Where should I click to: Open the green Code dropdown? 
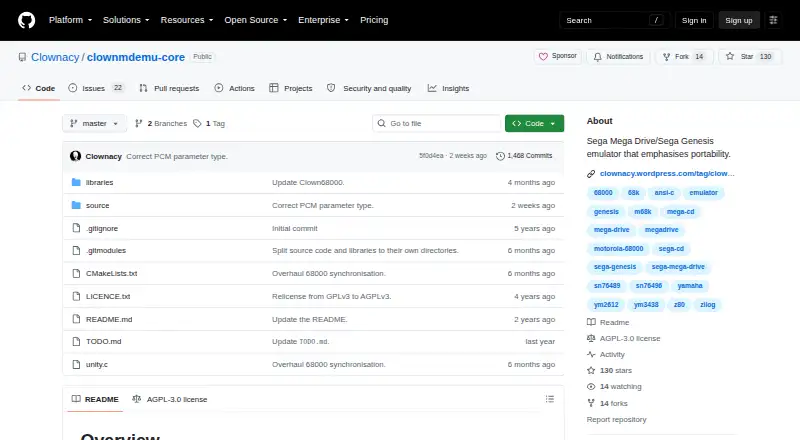534,124
